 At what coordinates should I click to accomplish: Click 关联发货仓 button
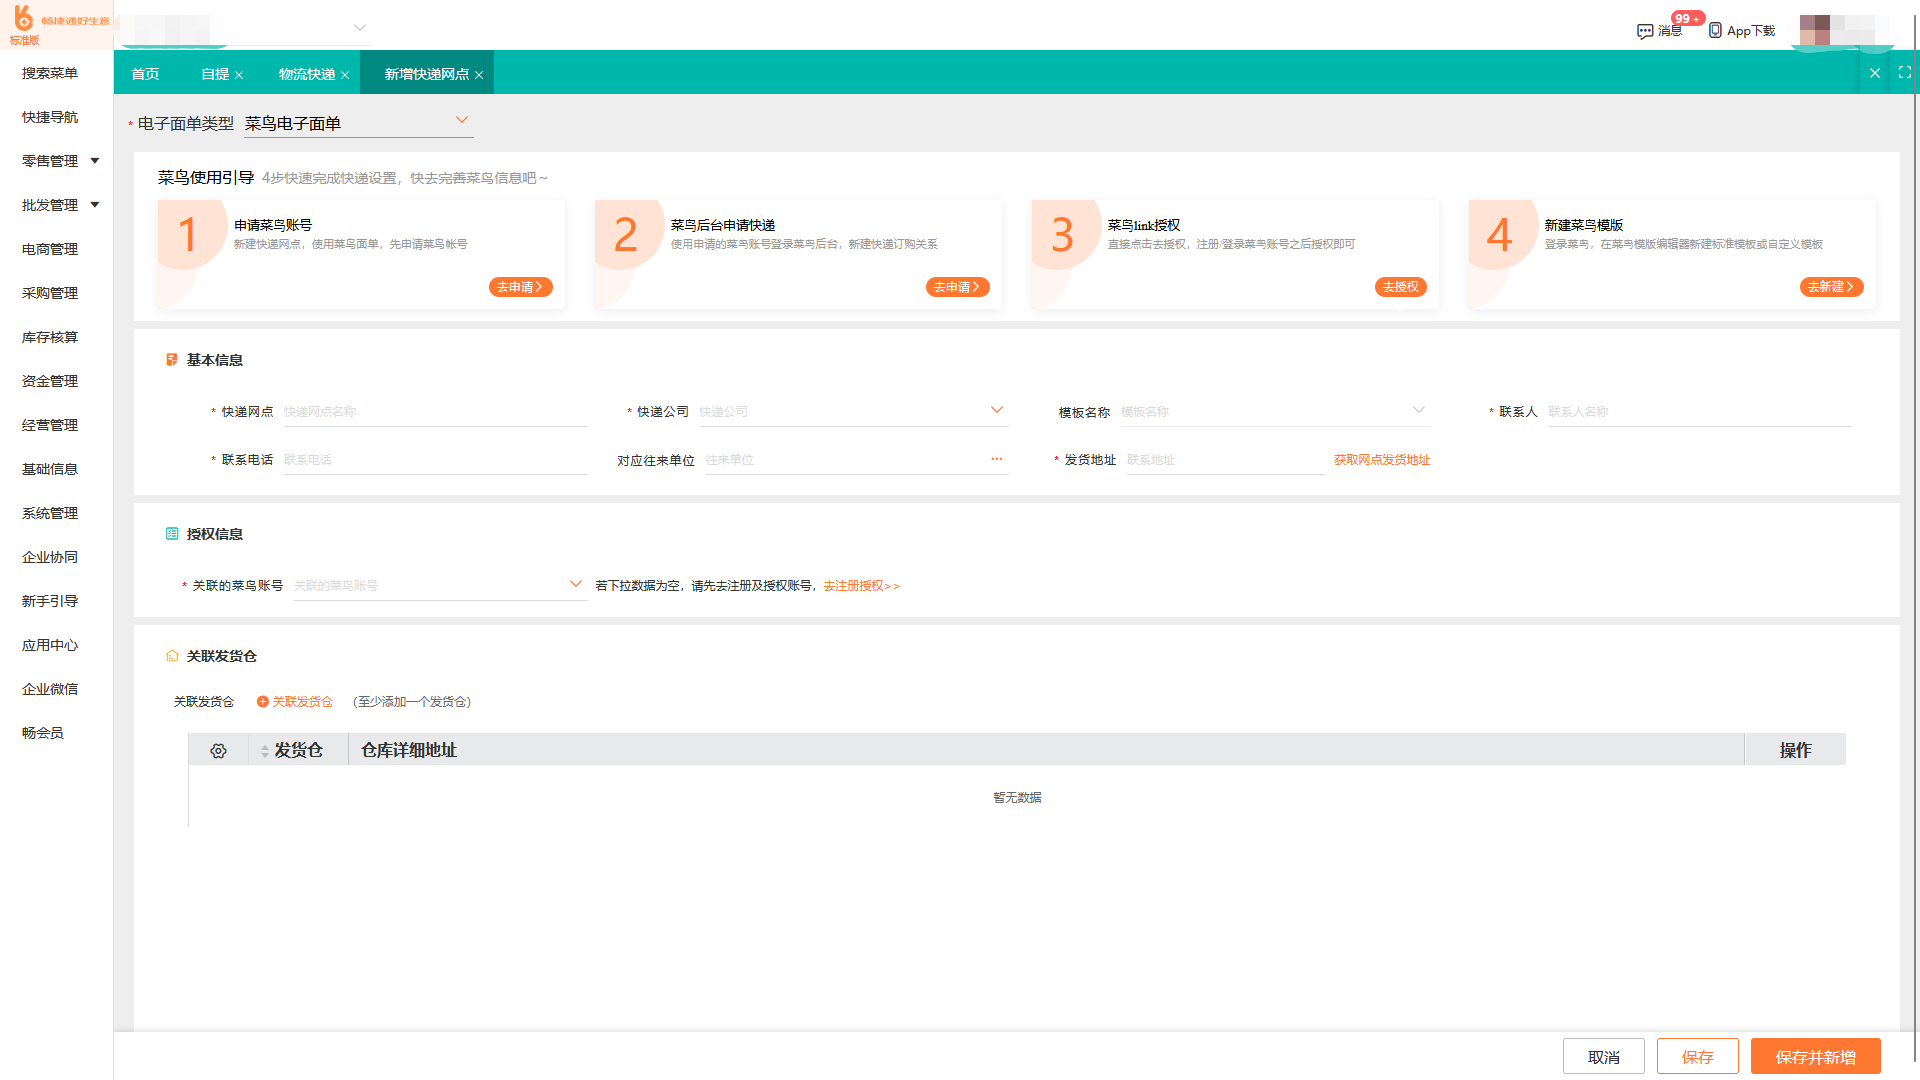(x=293, y=700)
